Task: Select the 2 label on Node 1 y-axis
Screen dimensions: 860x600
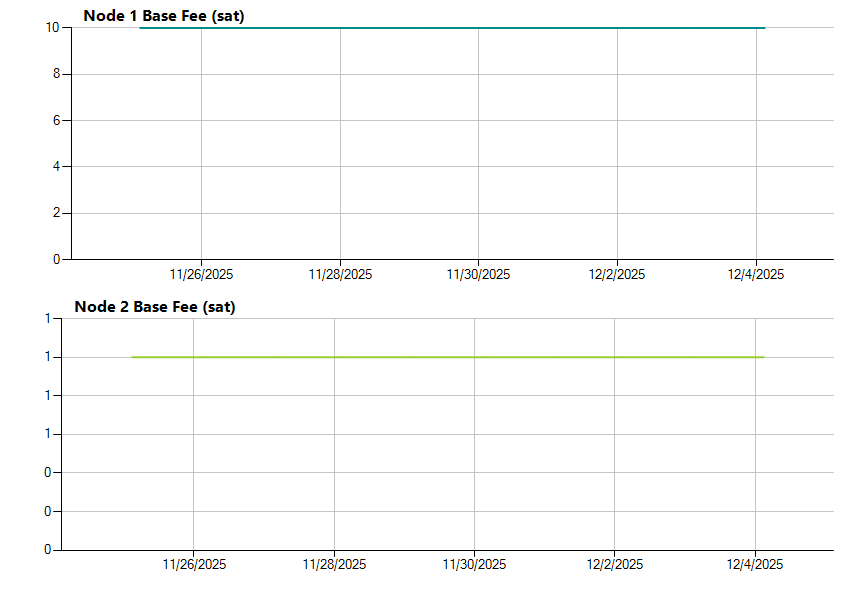Action: tap(56, 213)
